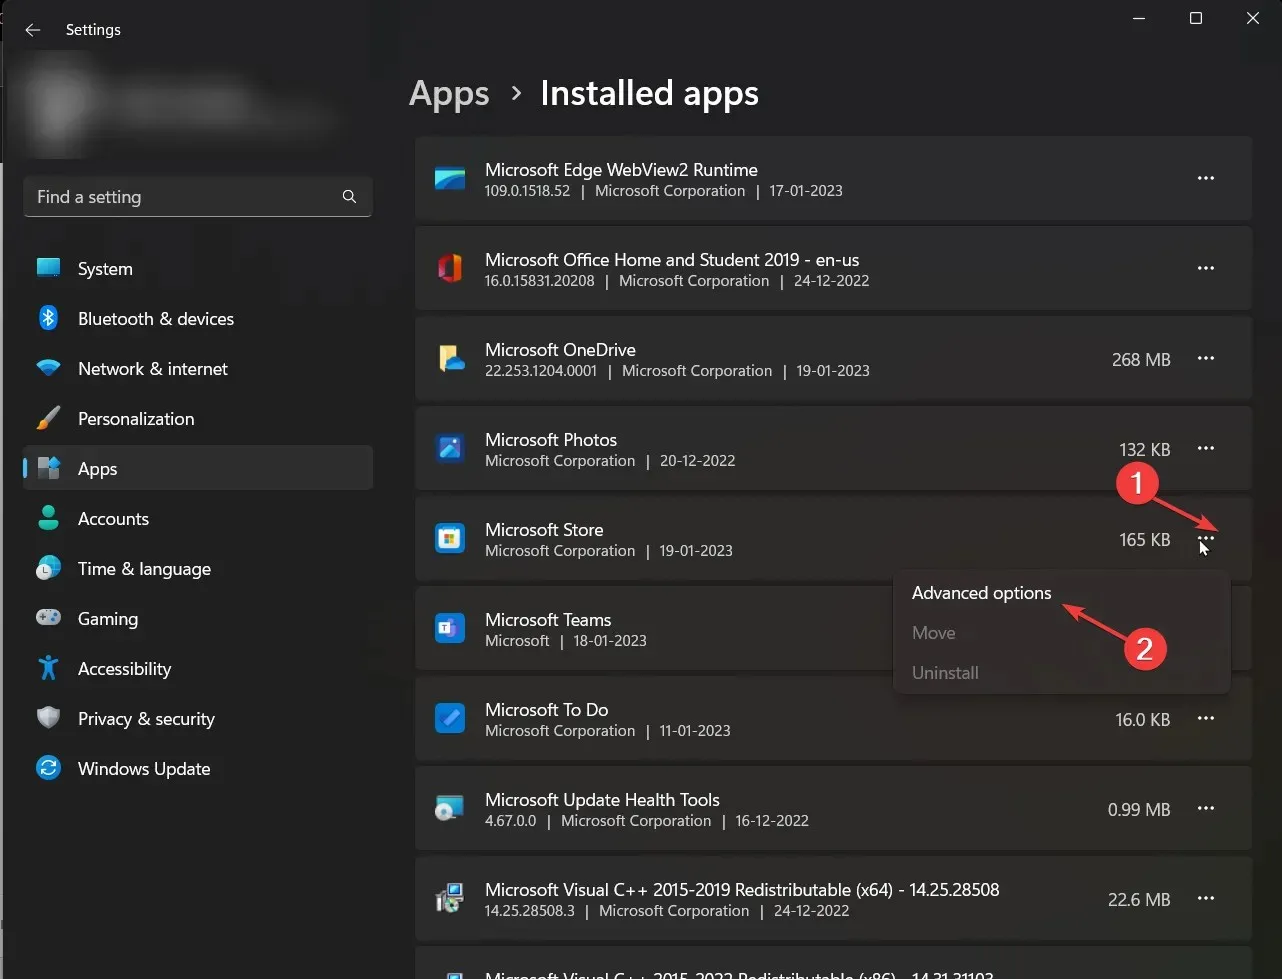Click the Apps breadcrumb link
Image resolution: width=1282 pixels, height=979 pixels.
[x=449, y=93]
